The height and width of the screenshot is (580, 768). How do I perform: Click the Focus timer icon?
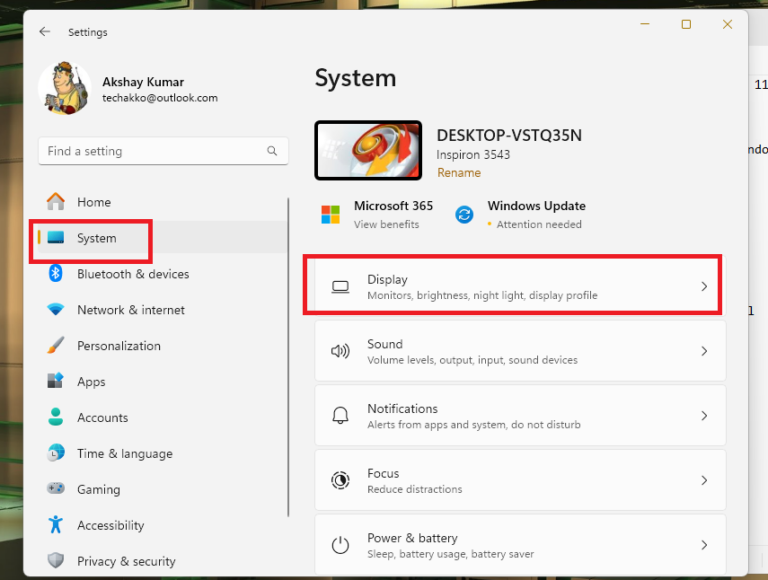point(340,480)
